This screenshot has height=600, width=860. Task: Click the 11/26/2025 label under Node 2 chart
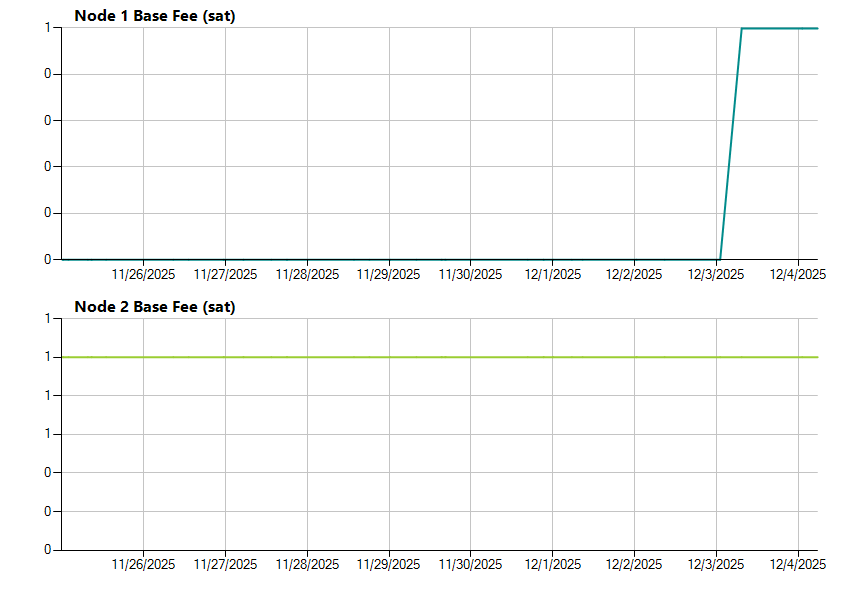coord(143,565)
